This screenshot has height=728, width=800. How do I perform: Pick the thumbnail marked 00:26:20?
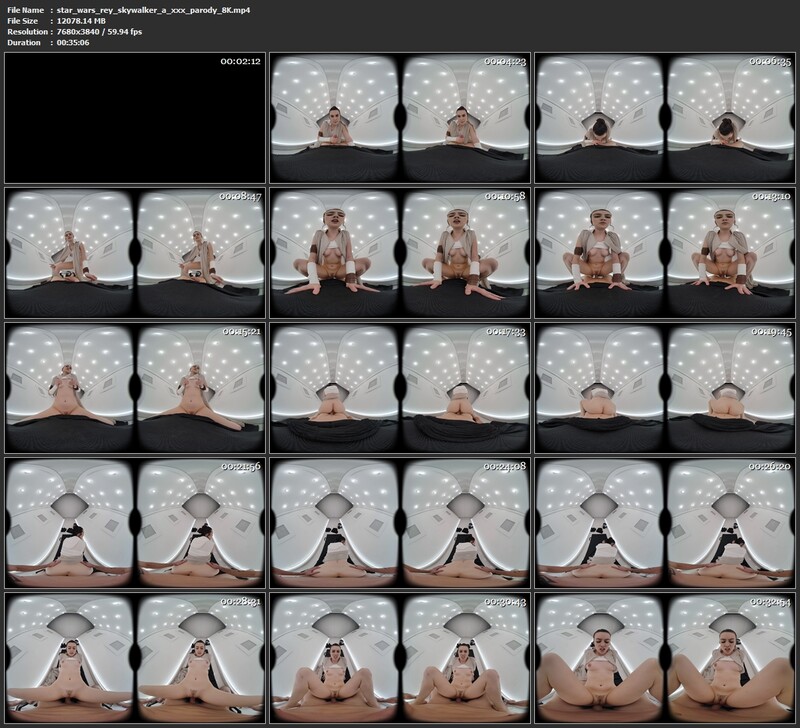tap(665, 522)
